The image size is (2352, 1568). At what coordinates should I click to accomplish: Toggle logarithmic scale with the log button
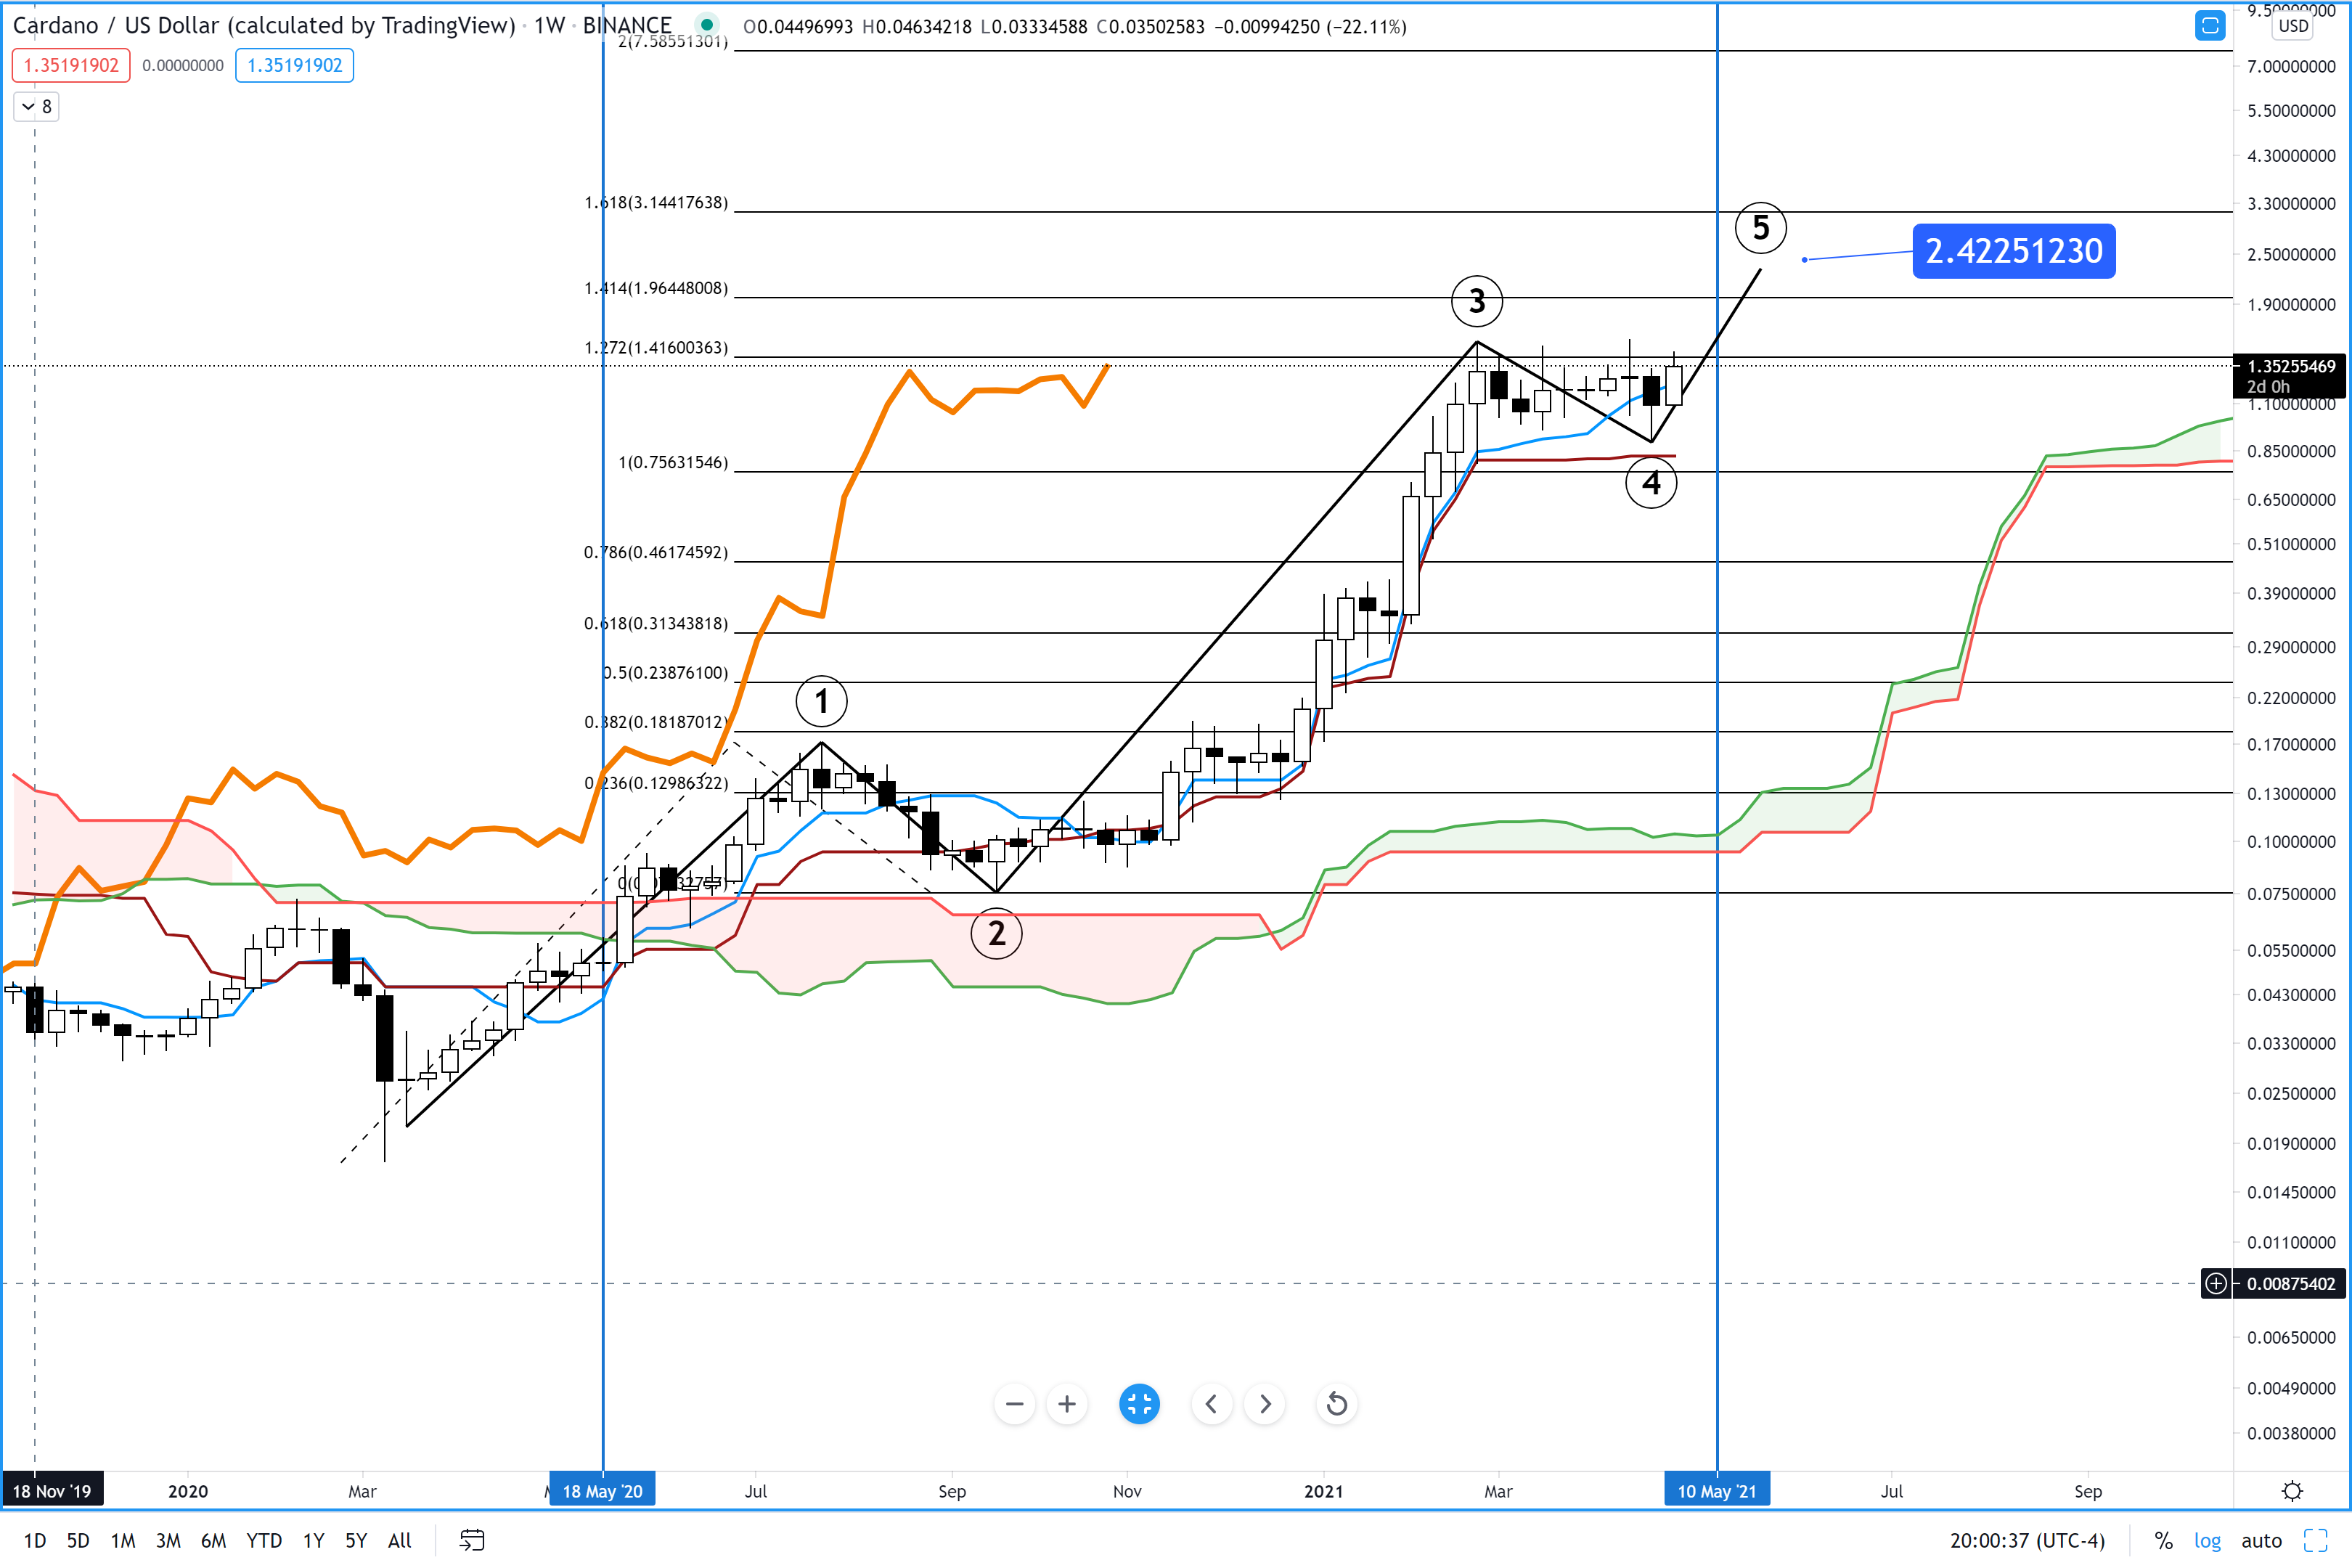[2208, 1540]
